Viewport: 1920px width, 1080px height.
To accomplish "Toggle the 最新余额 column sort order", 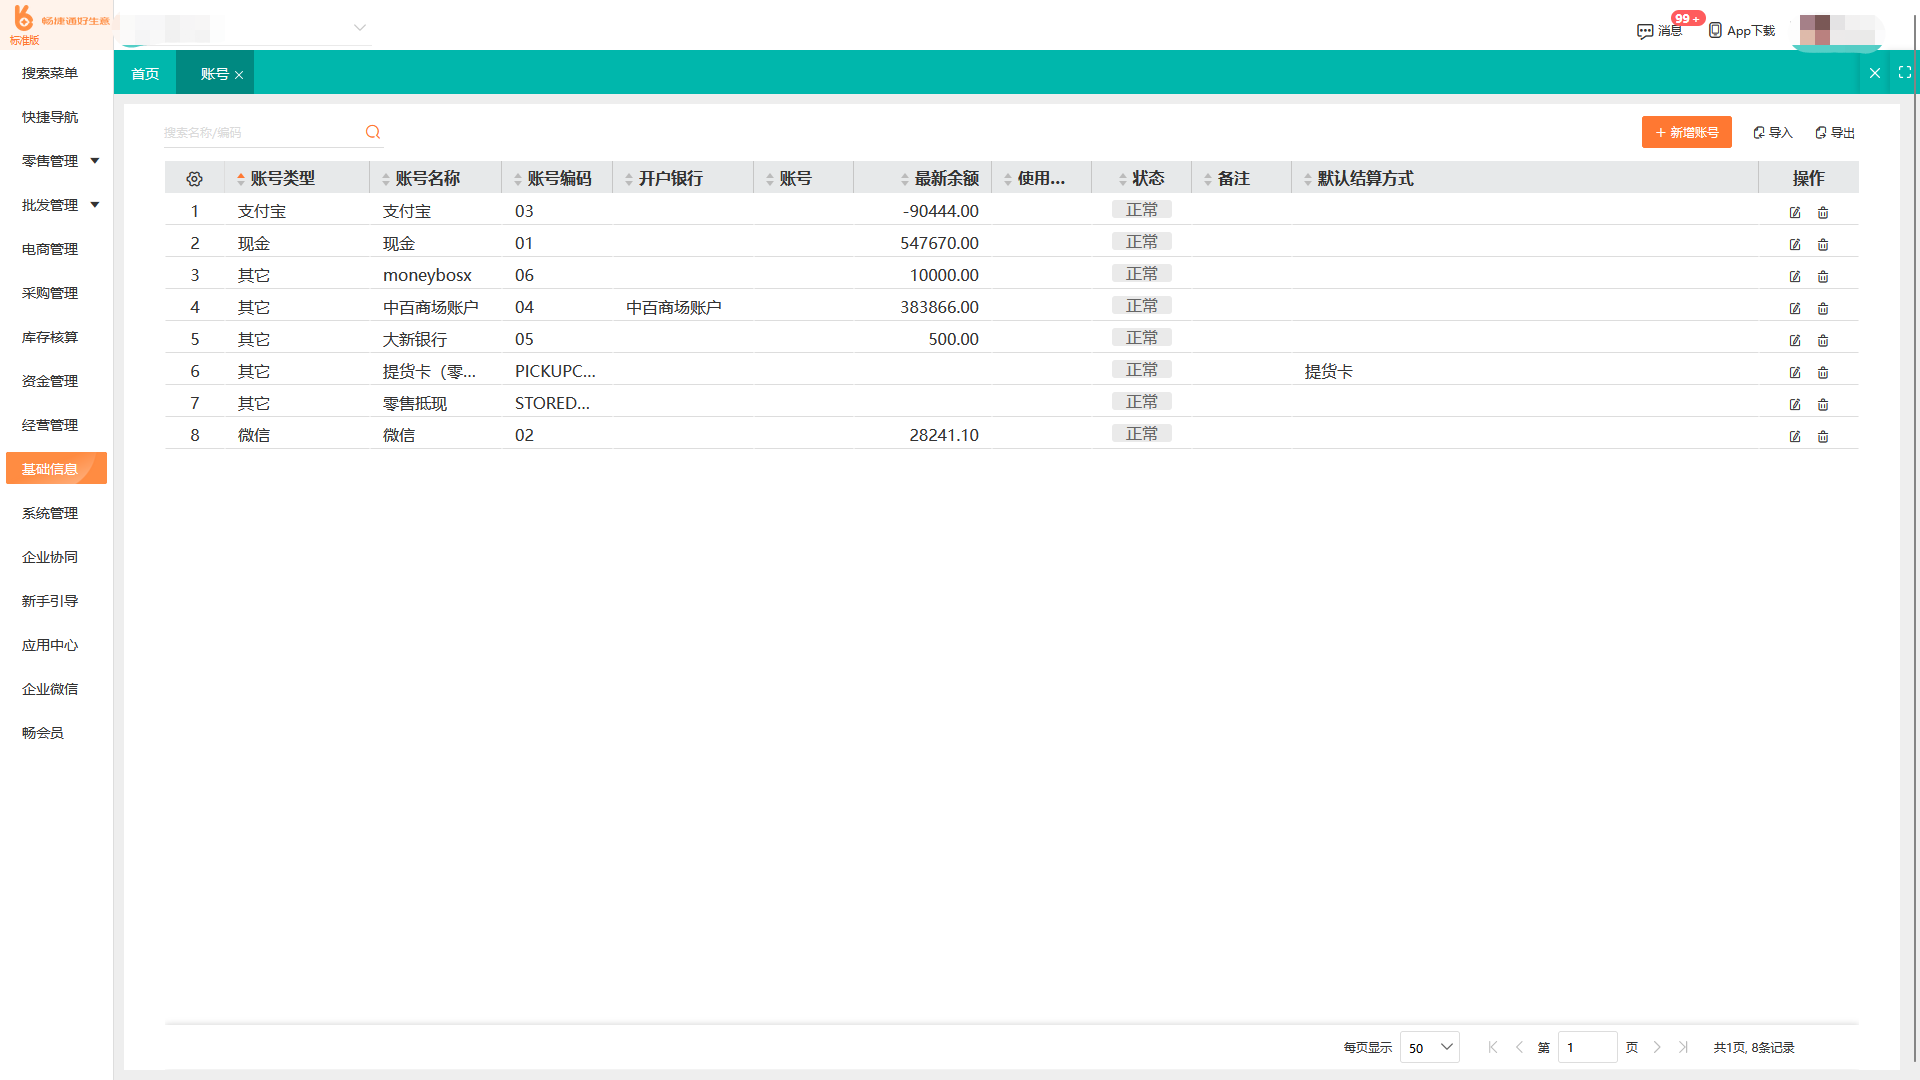I will click(945, 178).
